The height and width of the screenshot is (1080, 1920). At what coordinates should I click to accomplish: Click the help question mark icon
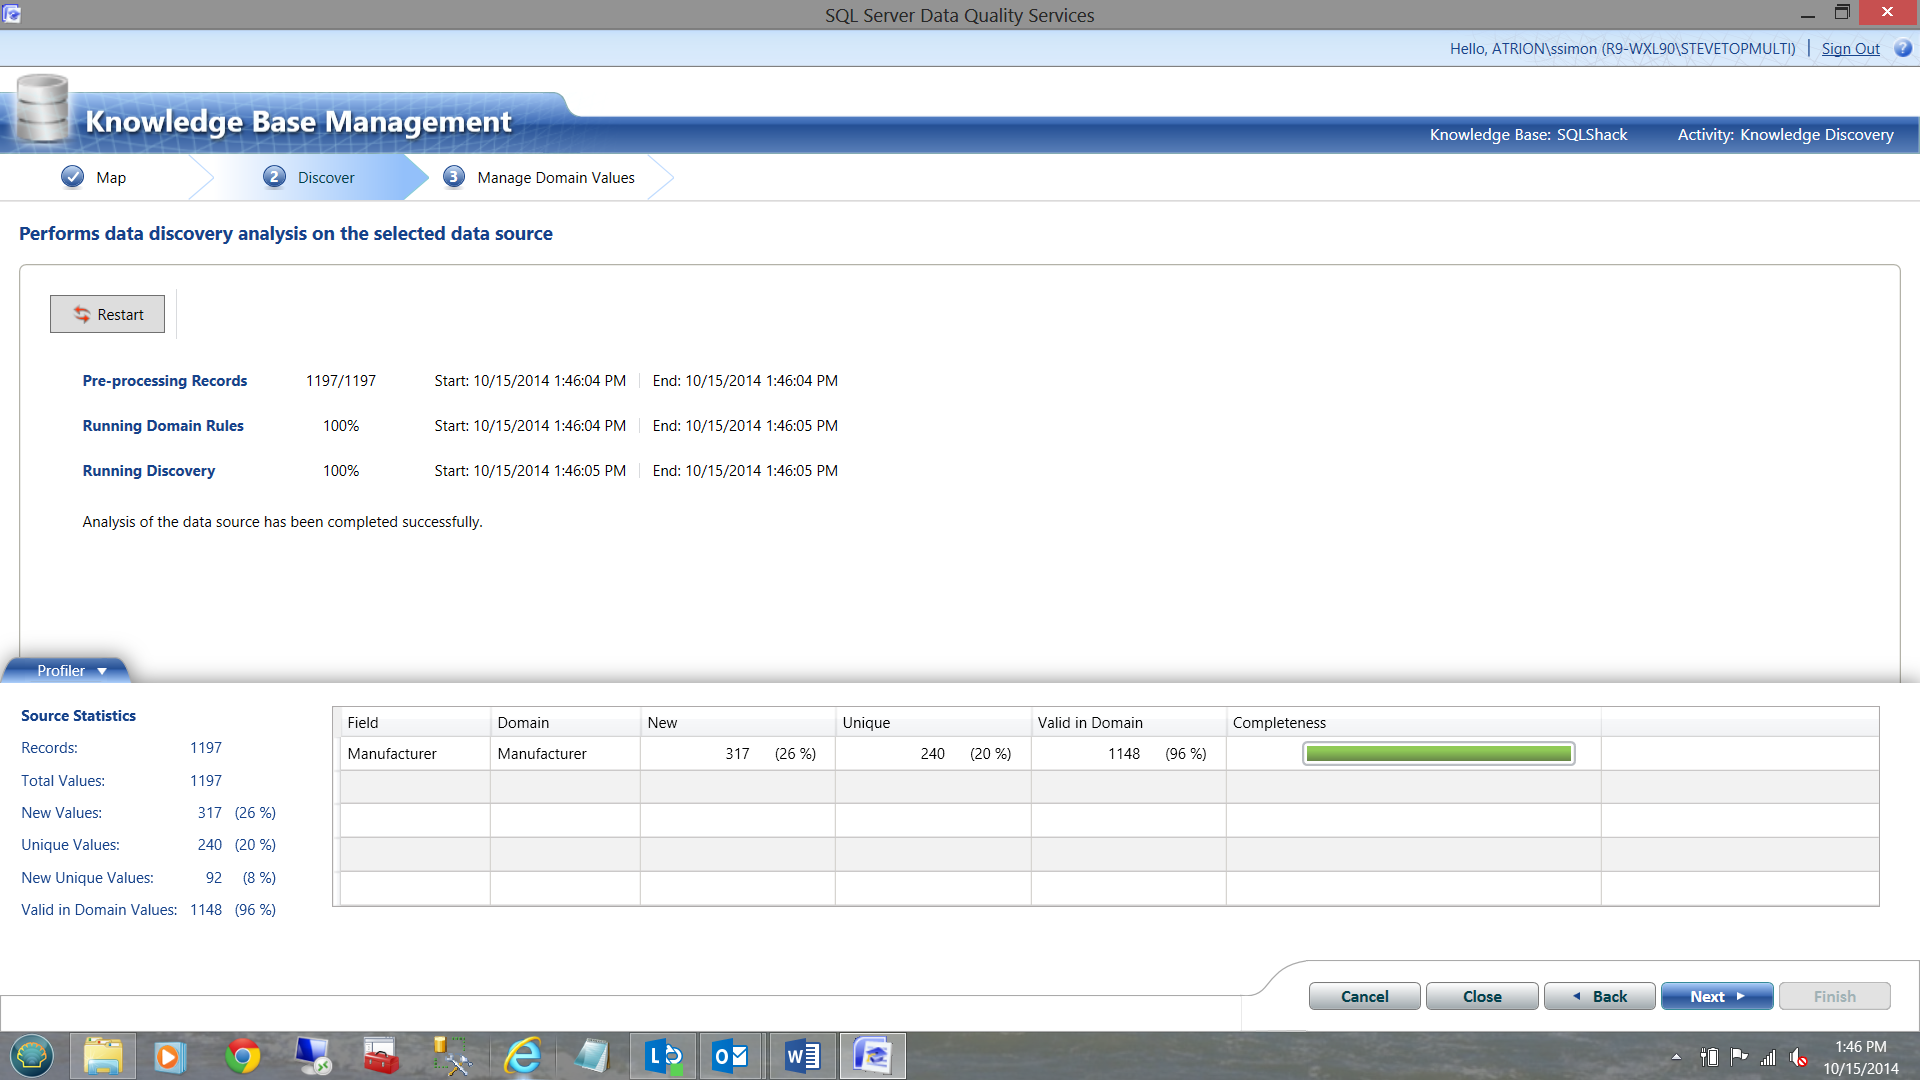[x=1903, y=48]
